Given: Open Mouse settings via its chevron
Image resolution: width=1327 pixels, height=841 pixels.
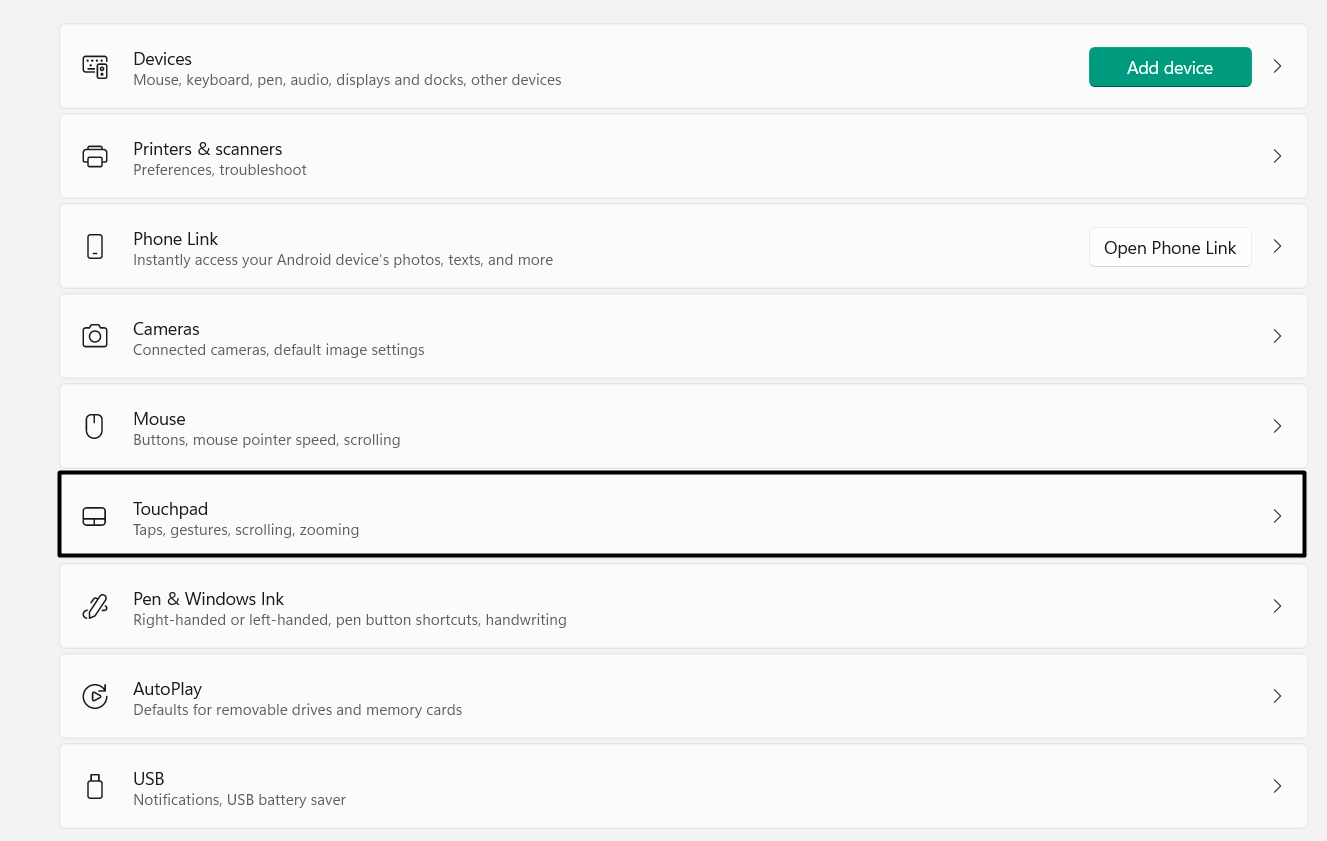Looking at the screenshot, I should pyautogui.click(x=1277, y=426).
